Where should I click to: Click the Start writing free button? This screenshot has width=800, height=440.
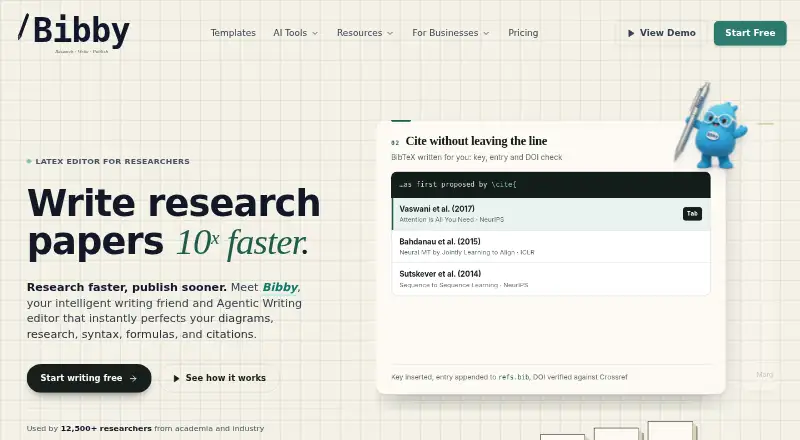pyautogui.click(x=89, y=378)
